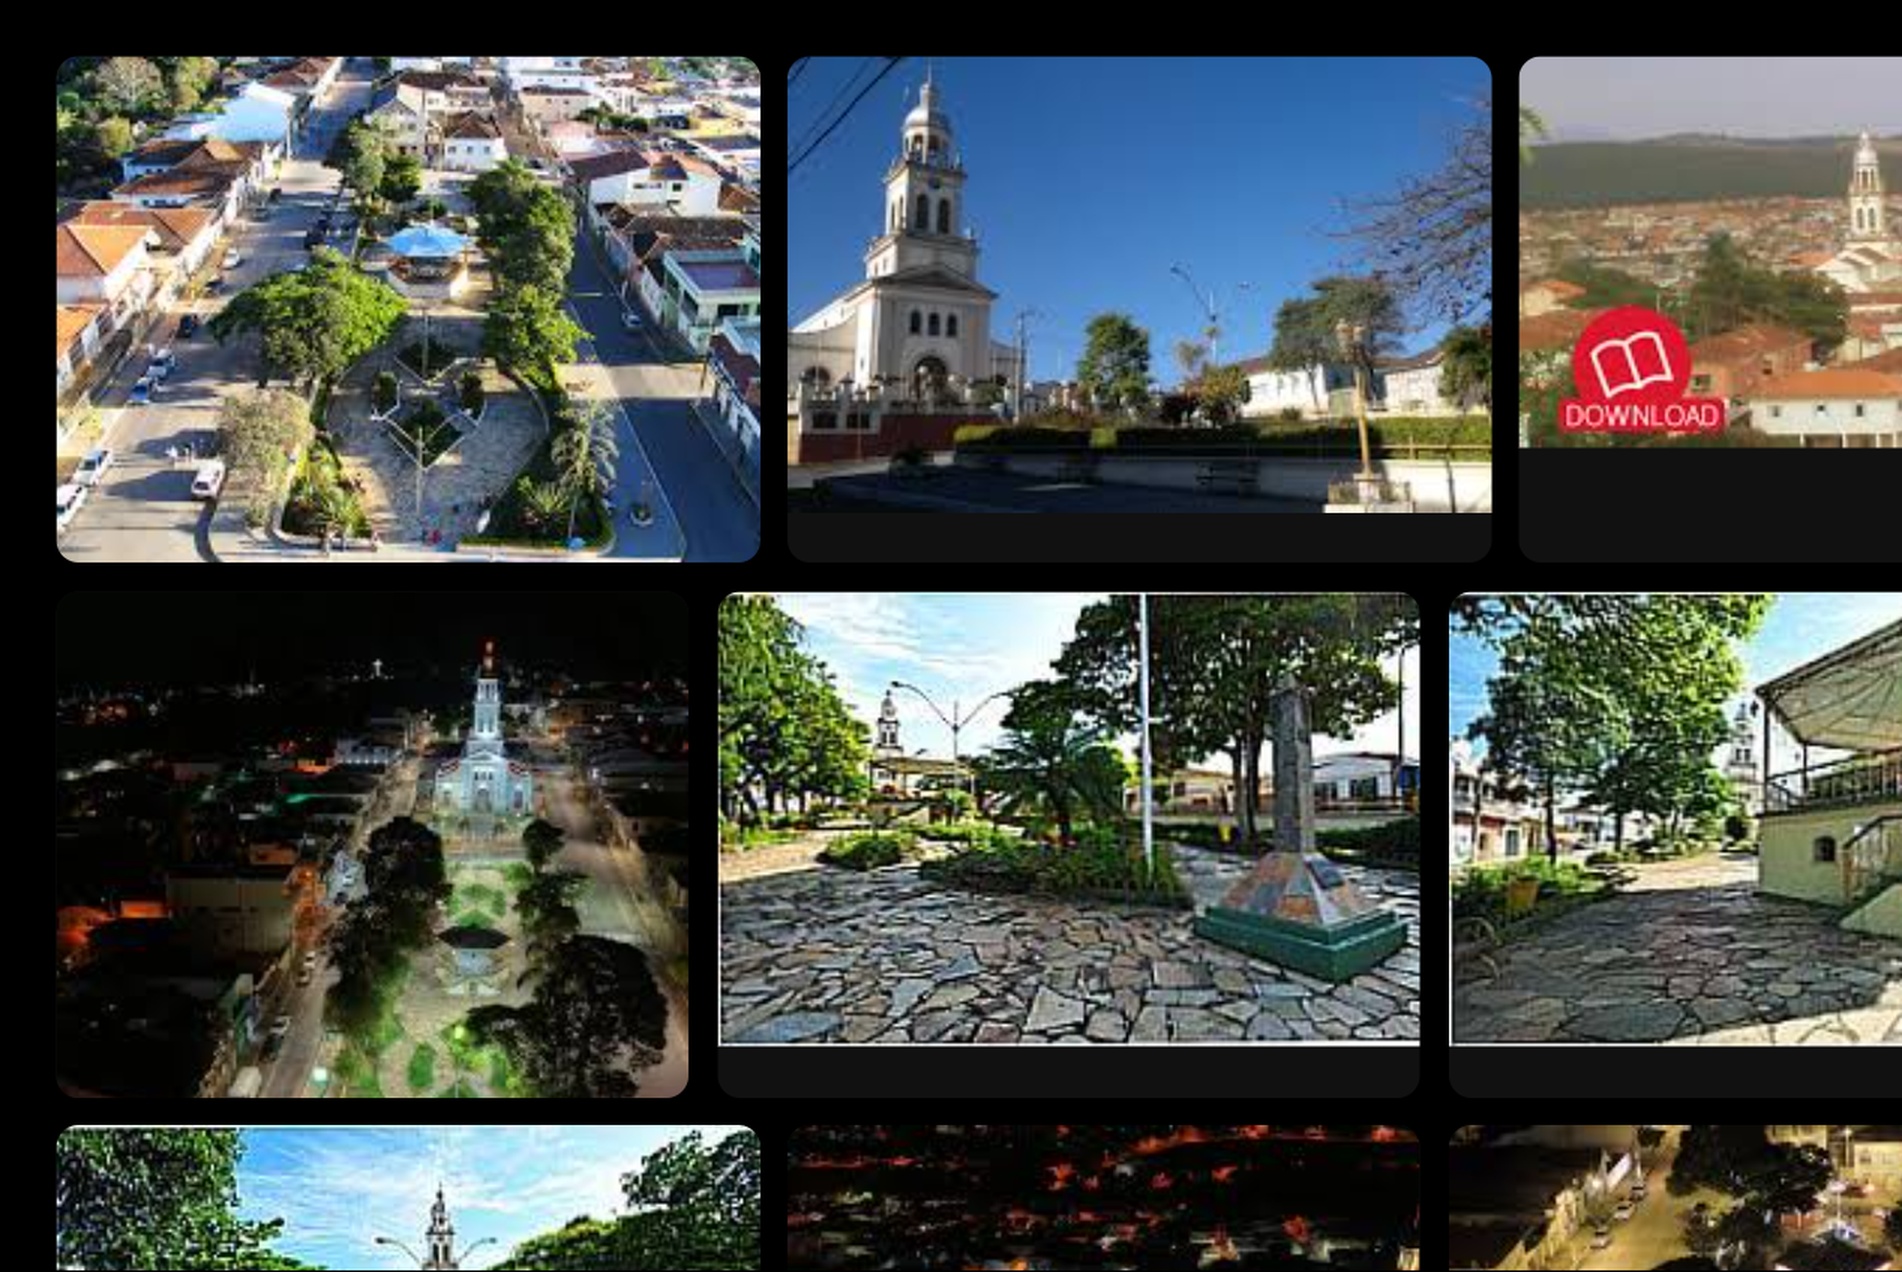Click the stone obelisk in the plaza photo
1902x1272 pixels.
1291,770
